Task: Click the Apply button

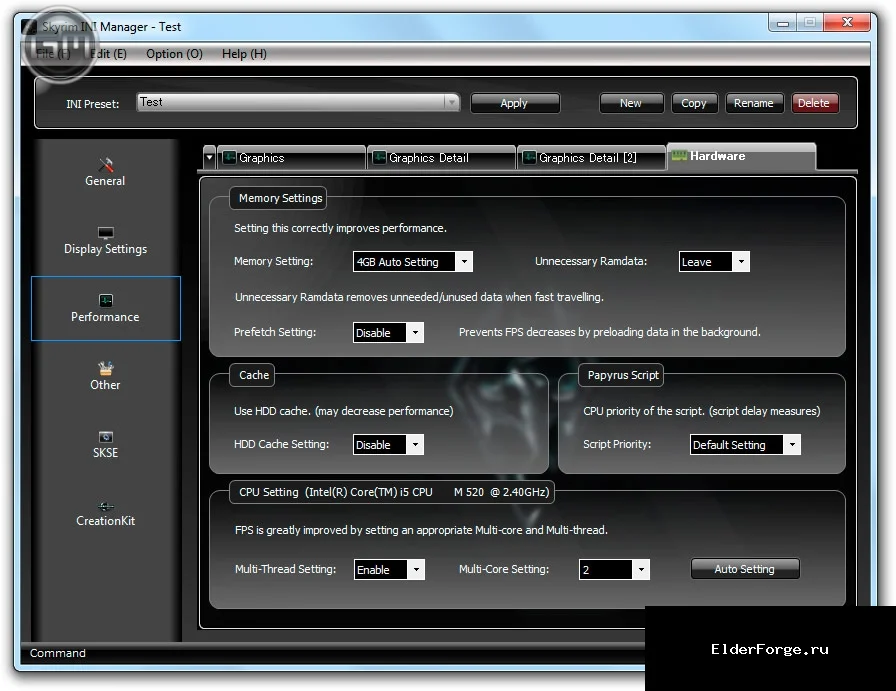Action: pyautogui.click(x=514, y=103)
